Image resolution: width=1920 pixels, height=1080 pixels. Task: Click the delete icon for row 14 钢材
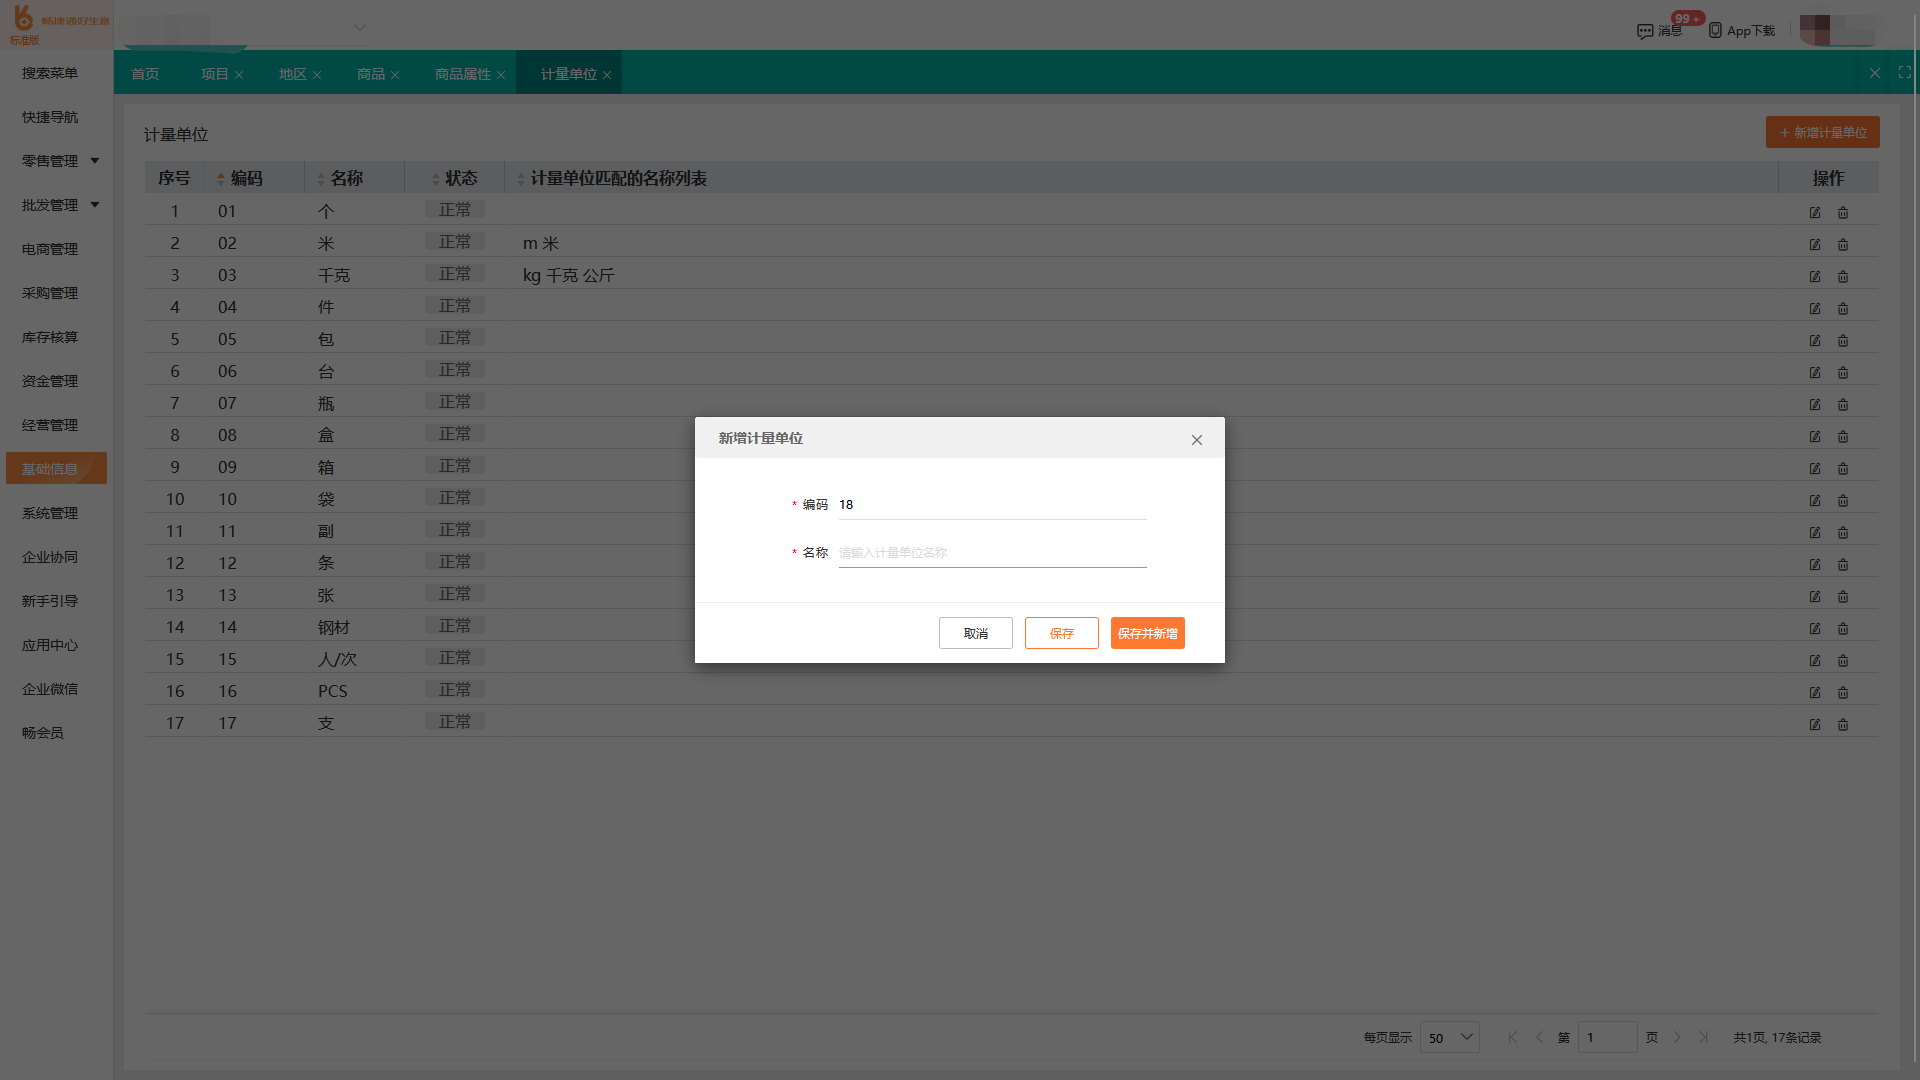tap(1844, 628)
